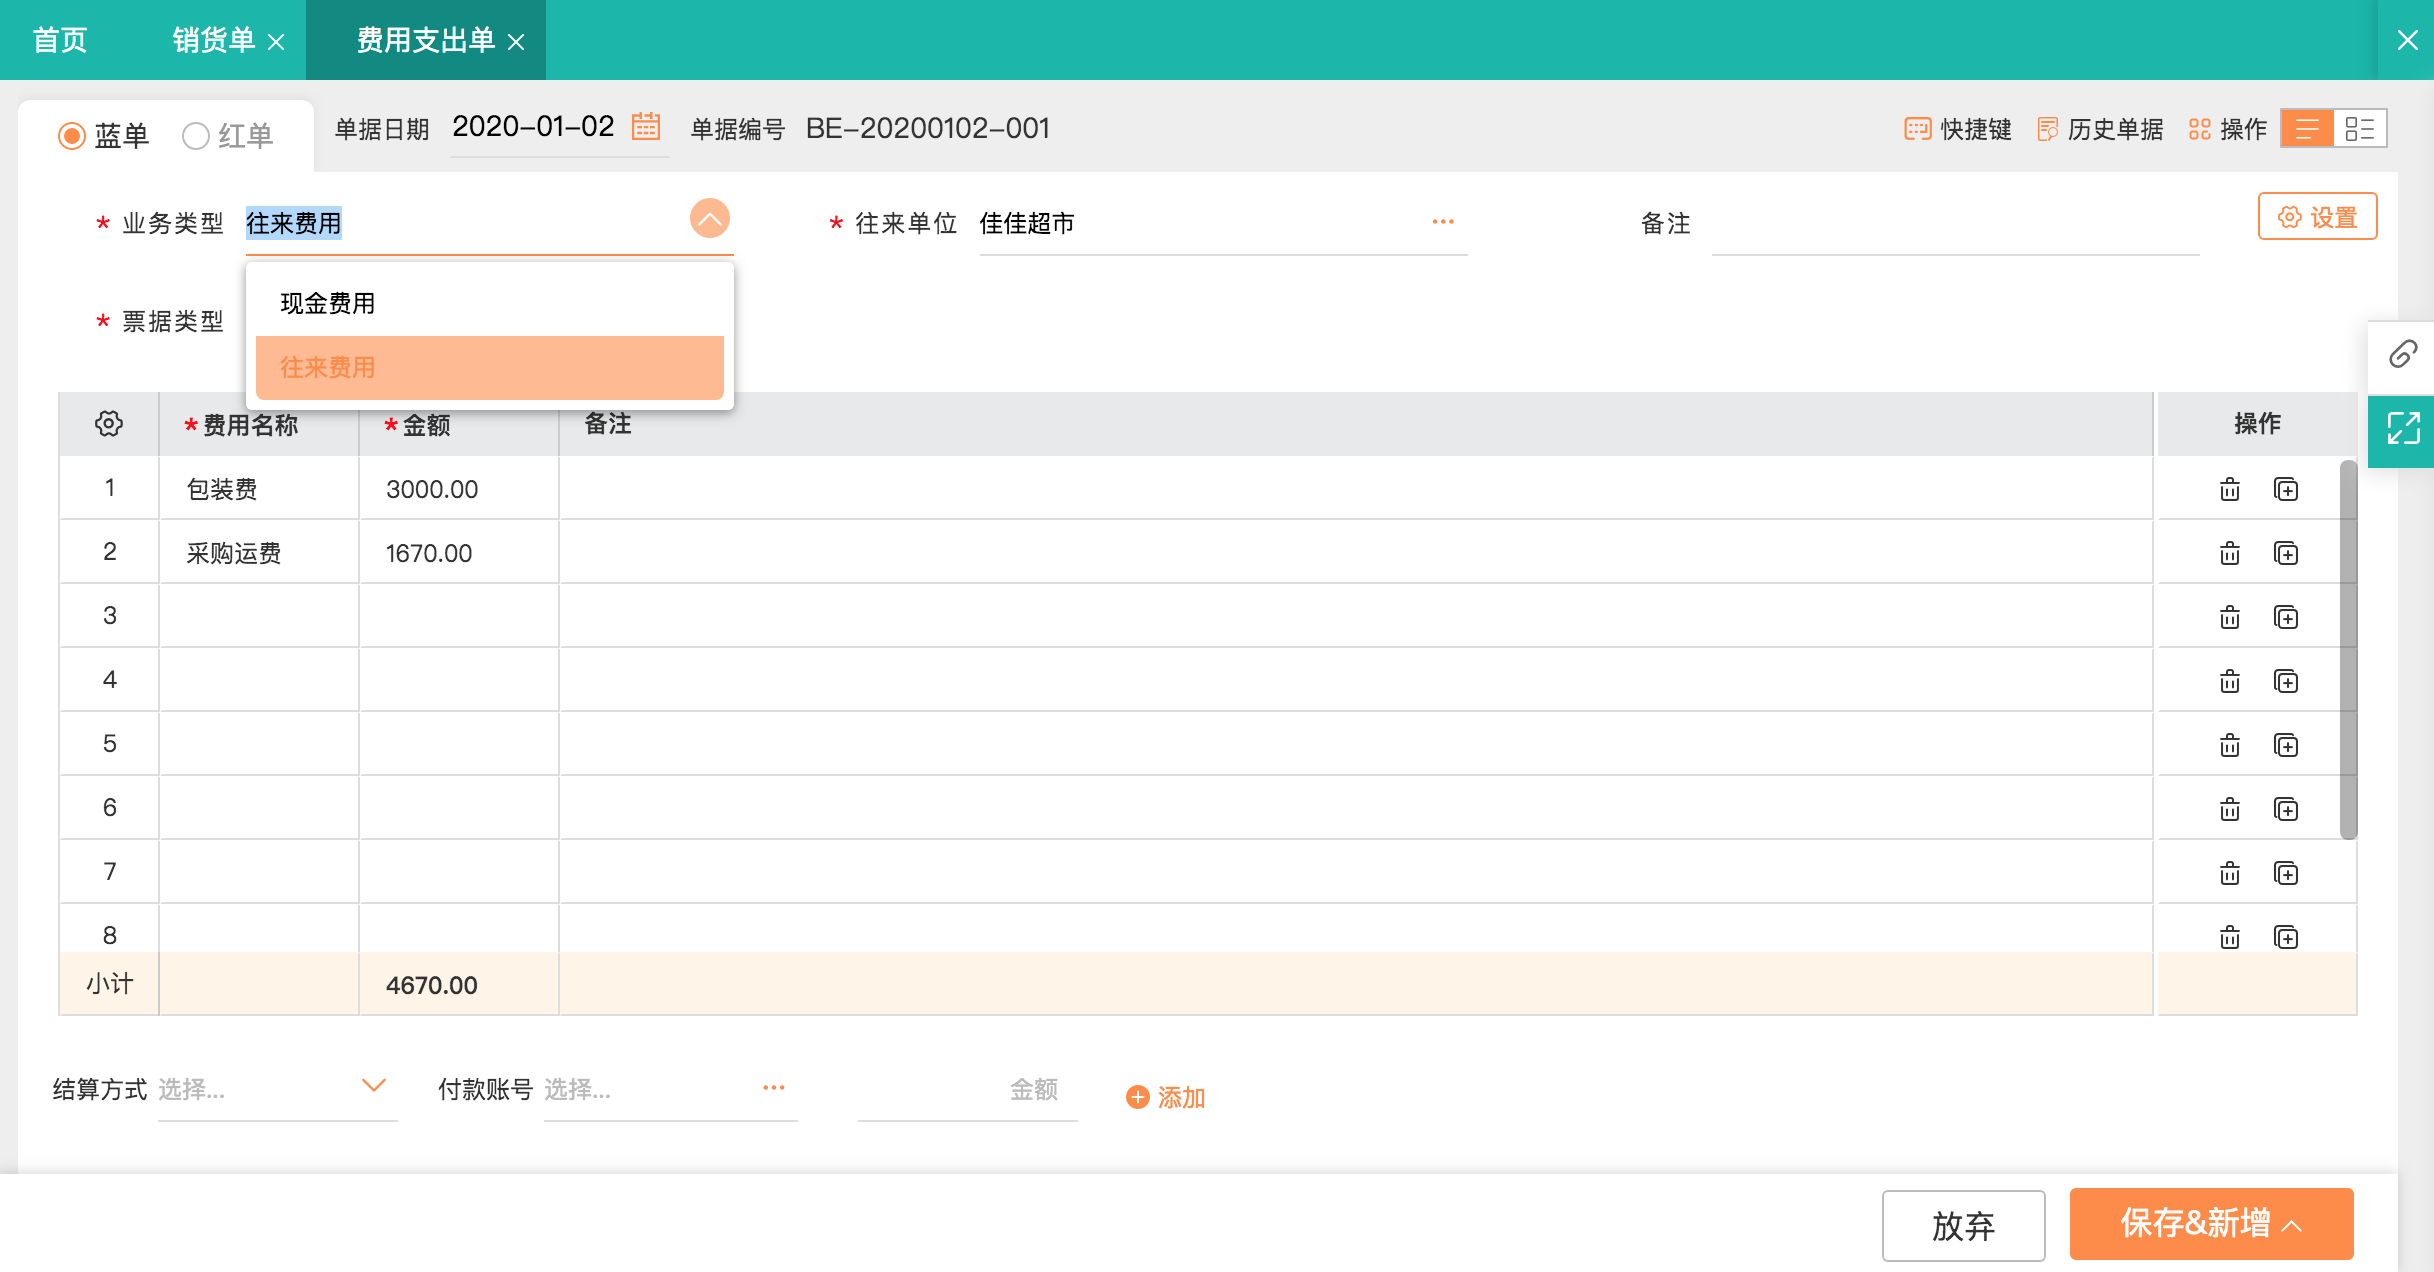Click the 单据日期 date input field
Viewport: 2434px width, 1272px height.
point(534,130)
